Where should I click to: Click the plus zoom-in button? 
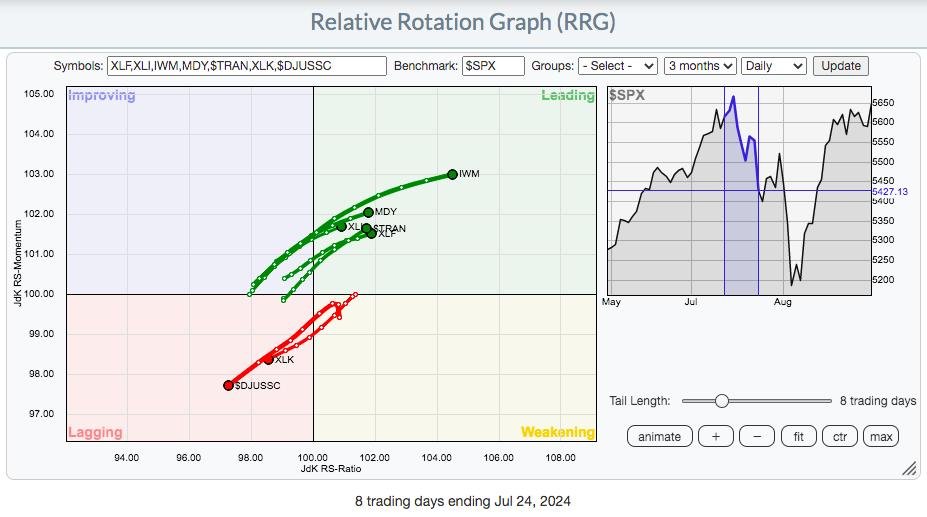[x=715, y=436]
